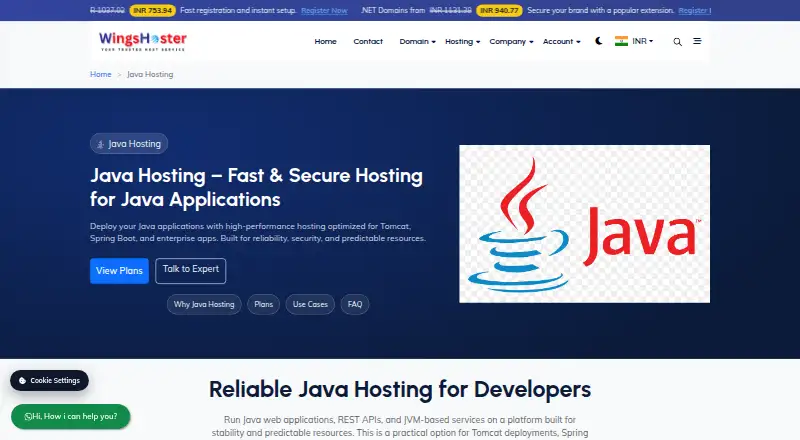Click Talk to Expert button
Image resolution: width=800 pixels, height=440 pixels.
(191, 271)
